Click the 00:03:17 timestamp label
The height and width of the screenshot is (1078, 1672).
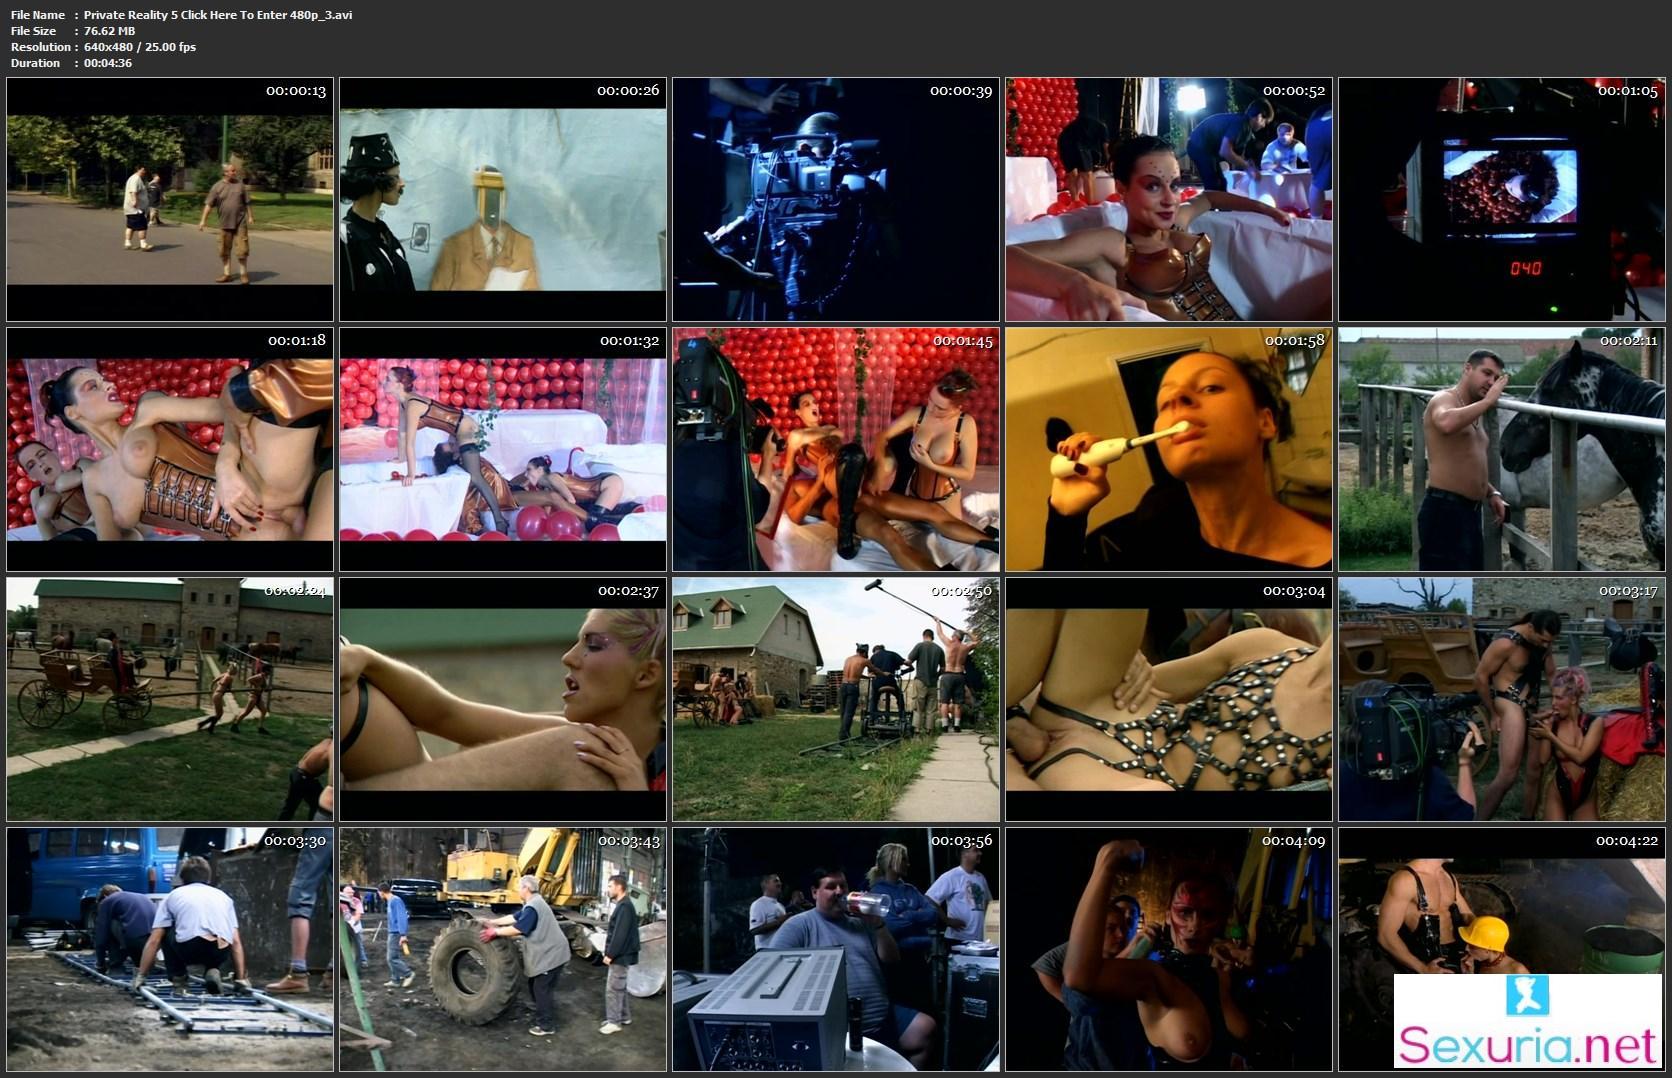point(1627,591)
